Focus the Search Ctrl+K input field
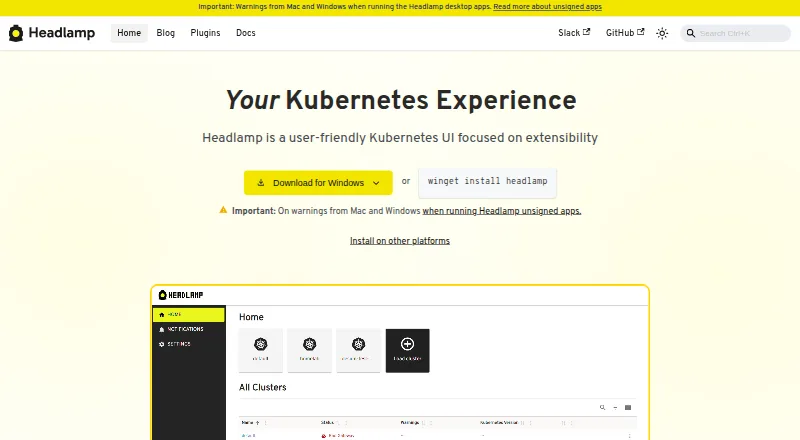800x440 pixels. (735, 33)
